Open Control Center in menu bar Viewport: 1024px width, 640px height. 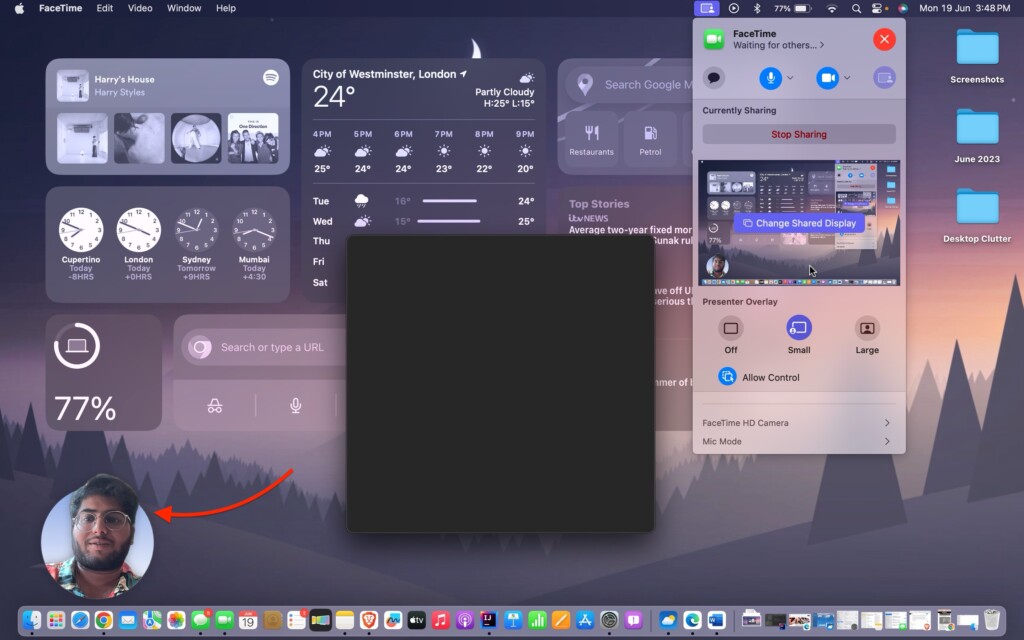pos(878,8)
